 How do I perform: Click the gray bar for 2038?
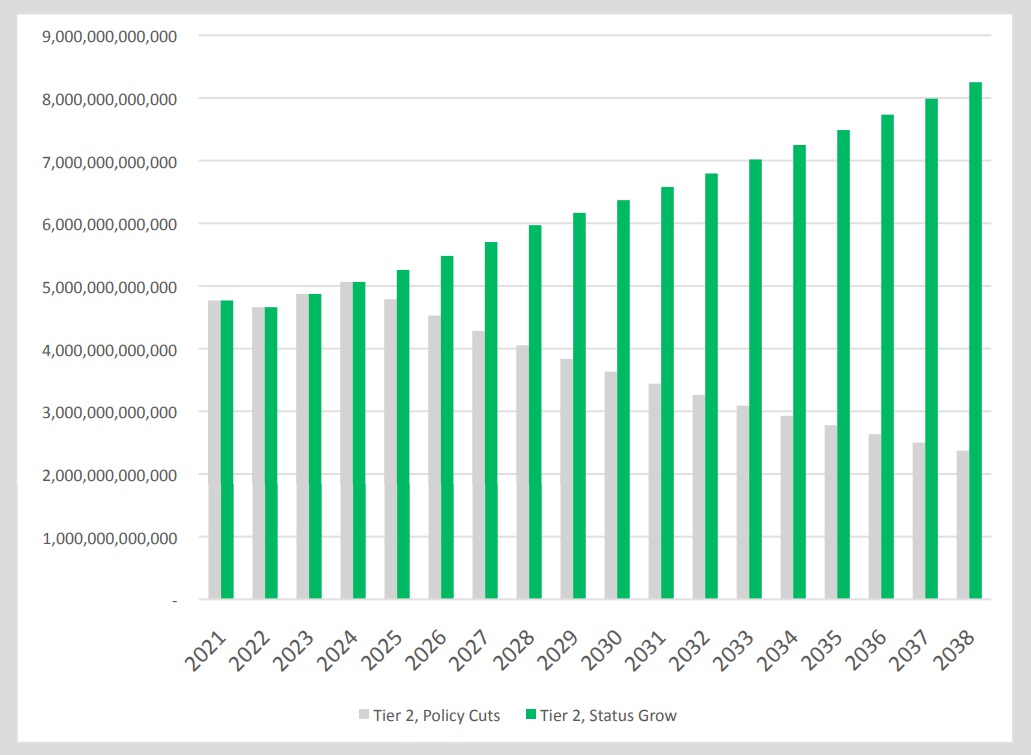point(962,525)
